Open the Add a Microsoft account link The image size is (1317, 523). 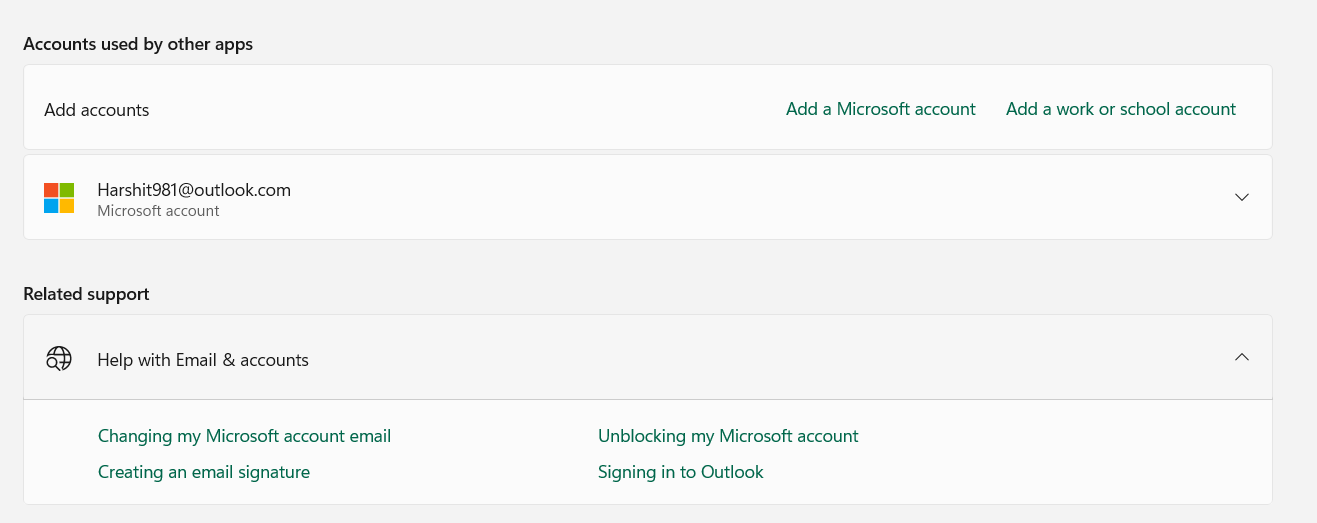pyautogui.click(x=880, y=109)
